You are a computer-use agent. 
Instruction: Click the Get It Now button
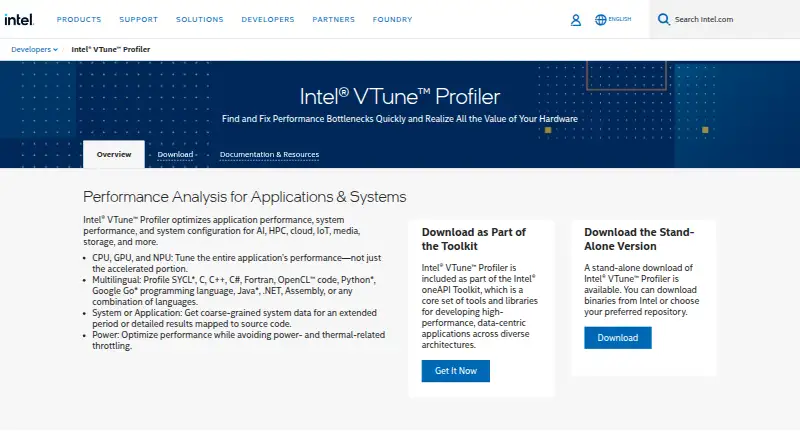(456, 371)
